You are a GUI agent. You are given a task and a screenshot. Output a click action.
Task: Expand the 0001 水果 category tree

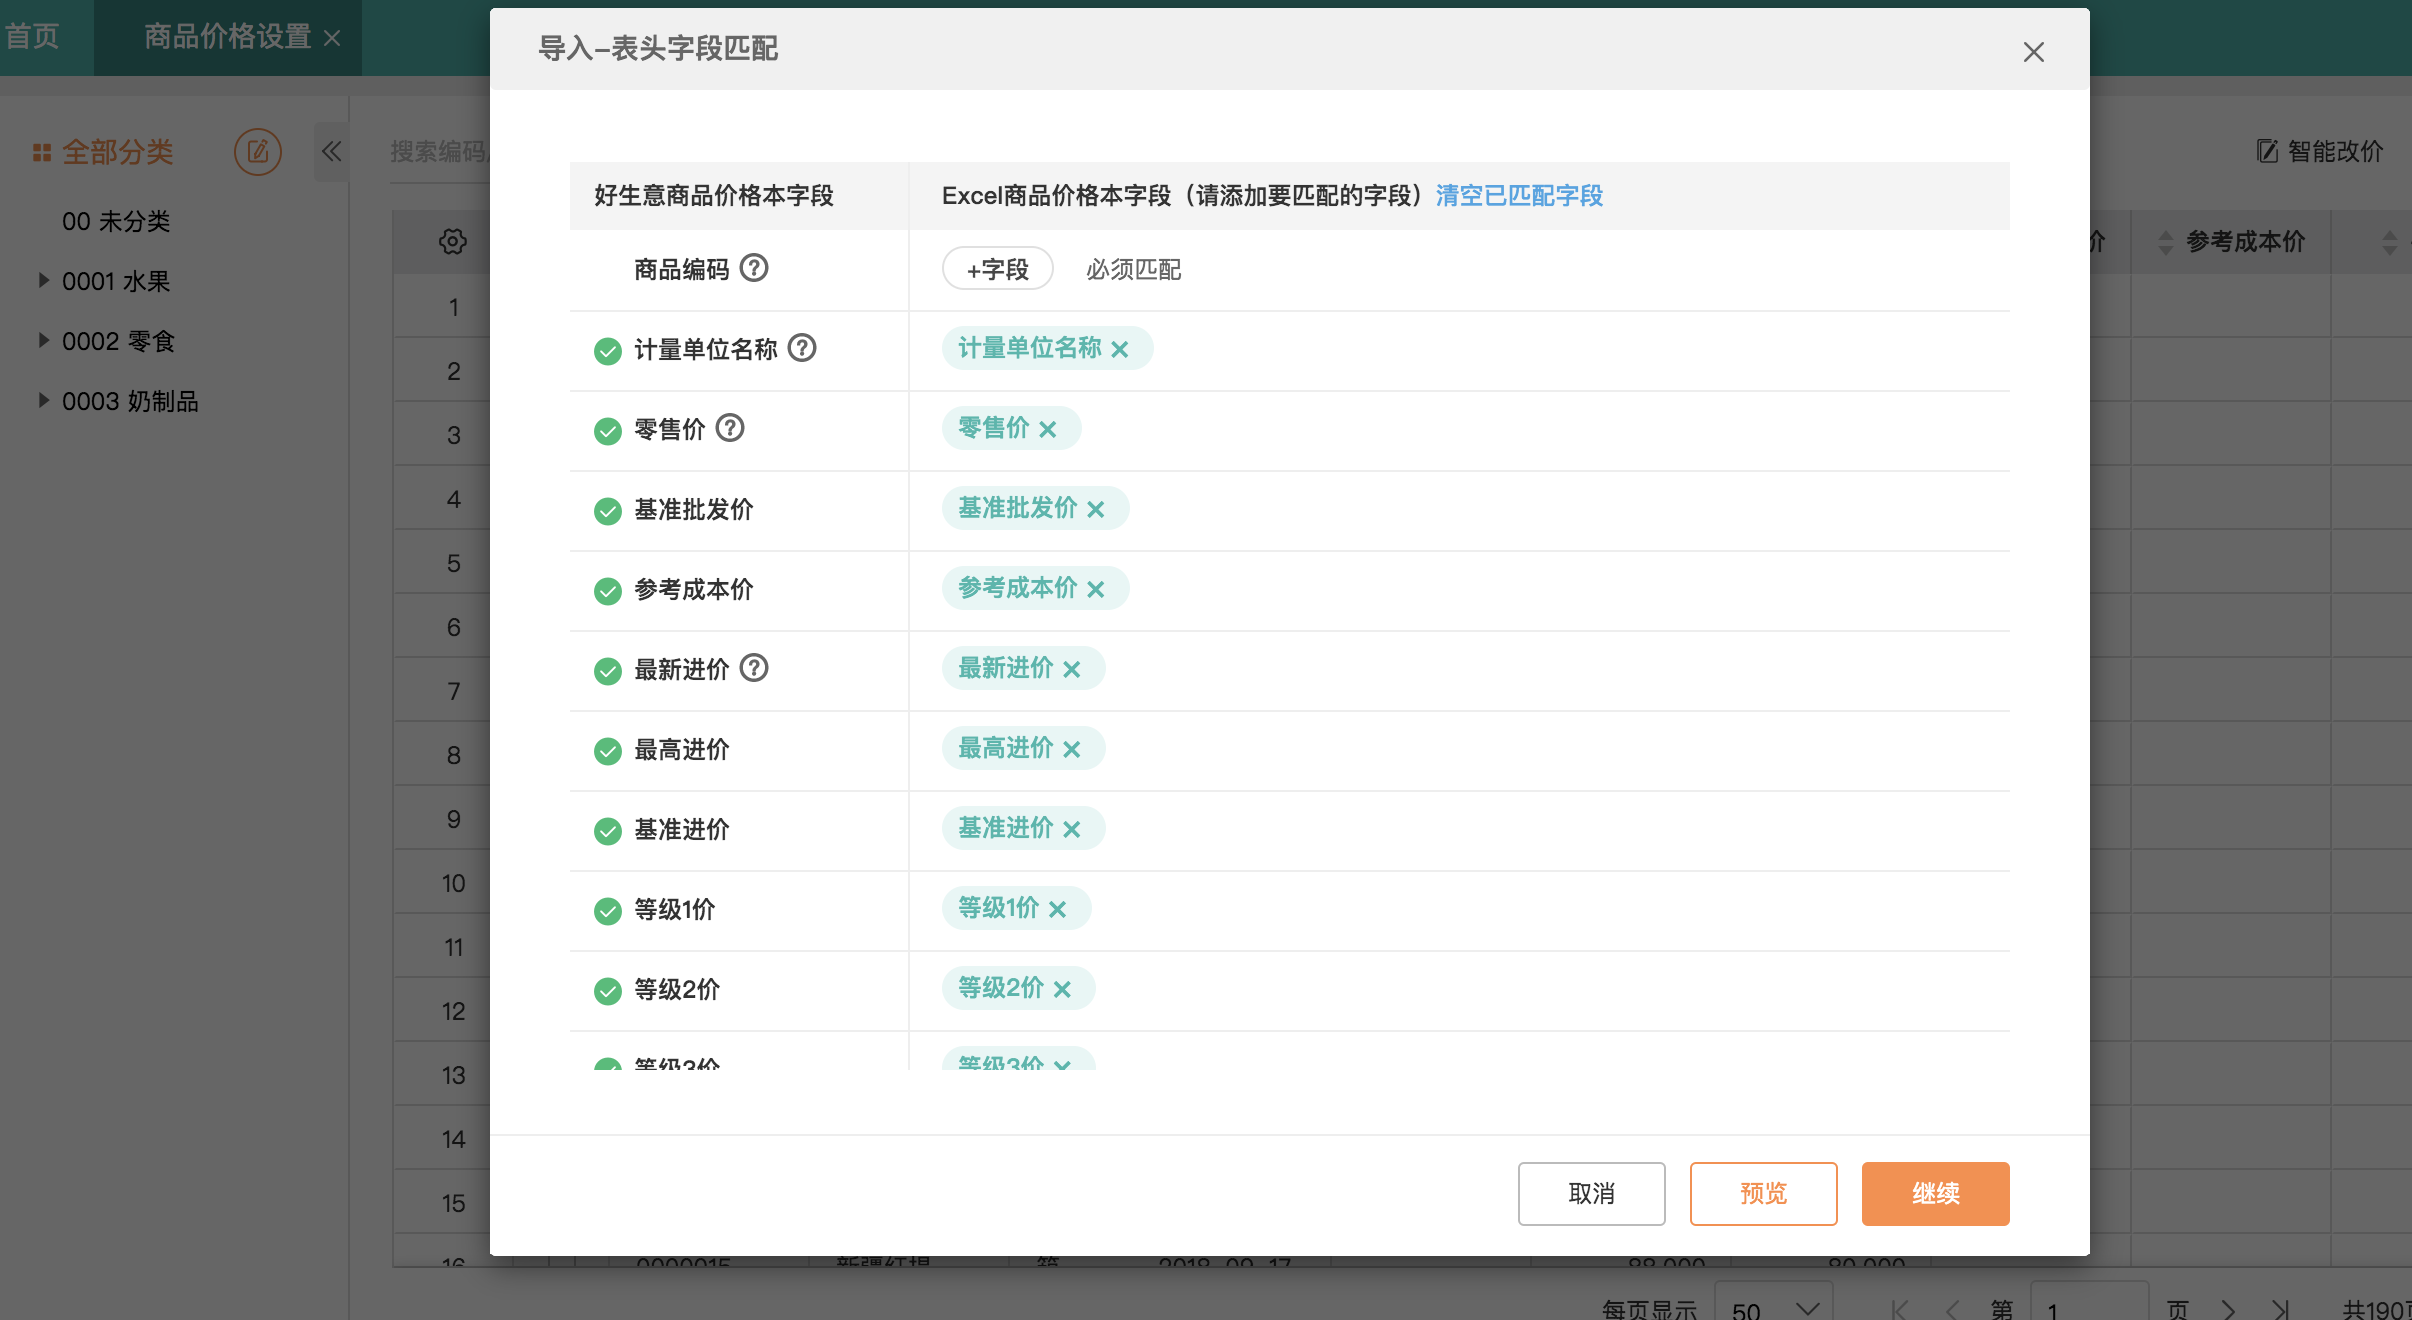coord(42,280)
